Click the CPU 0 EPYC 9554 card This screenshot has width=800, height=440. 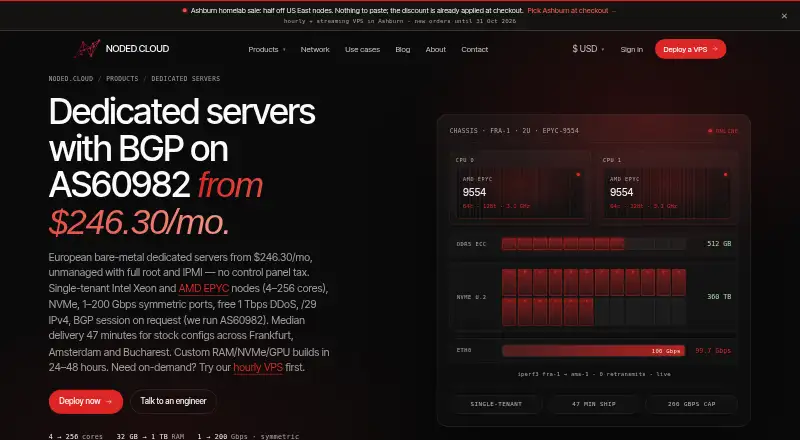pos(520,188)
